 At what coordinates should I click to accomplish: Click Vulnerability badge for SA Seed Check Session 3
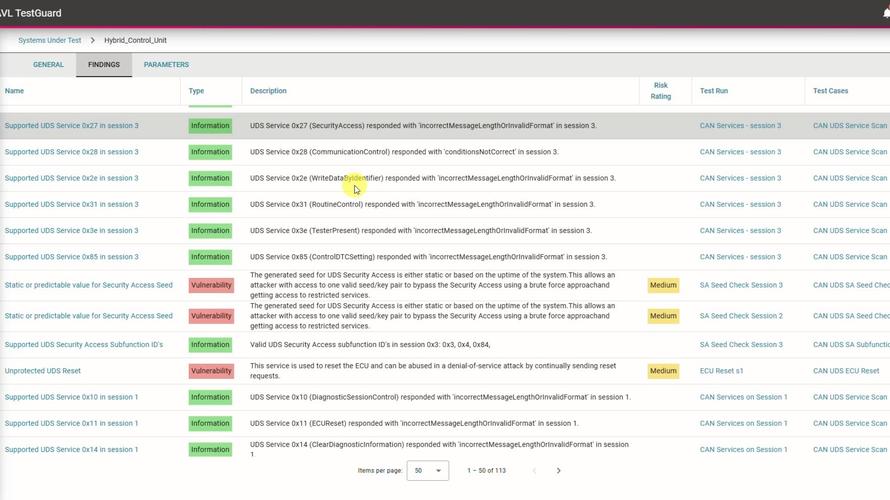211,285
